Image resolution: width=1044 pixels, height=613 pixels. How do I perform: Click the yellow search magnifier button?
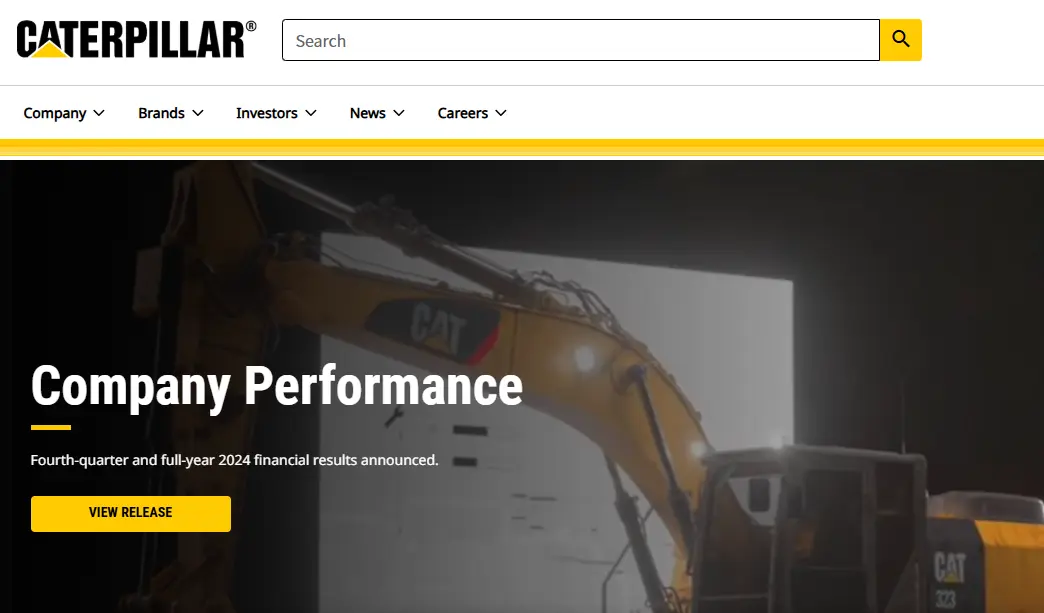coord(901,40)
